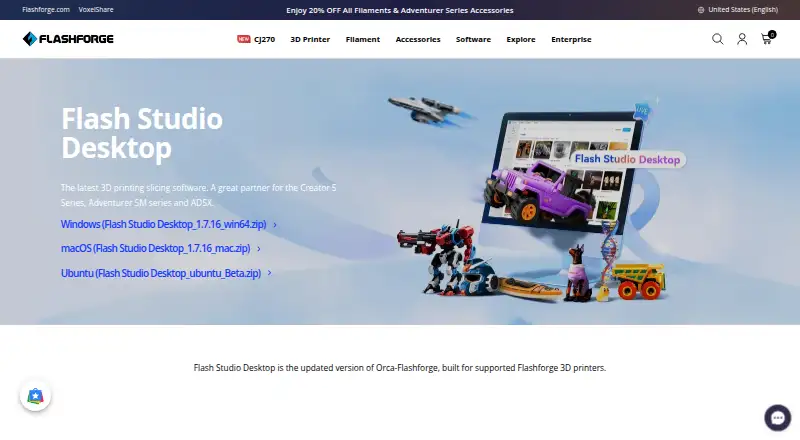Image resolution: width=800 pixels, height=440 pixels.
Task: Open the user account icon
Action: click(x=742, y=39)
